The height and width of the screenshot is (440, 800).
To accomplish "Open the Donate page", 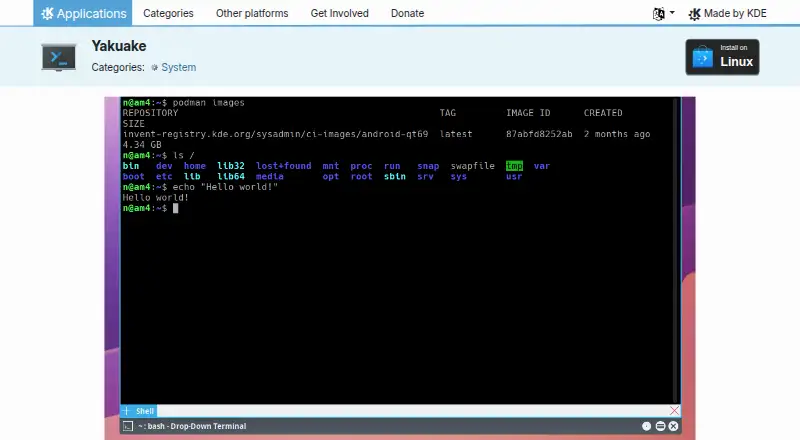I will [x=407, y=13].
